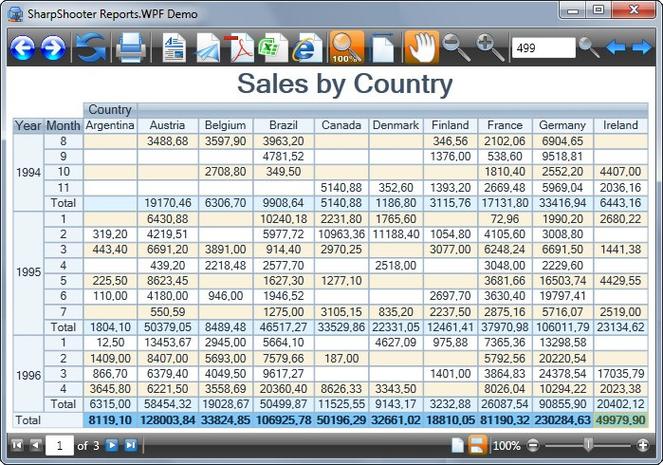Toggle the continuous page view in the status bar
Image resolution: width=663 pixels, height=465 pixels.
click(x=478, y=445)
